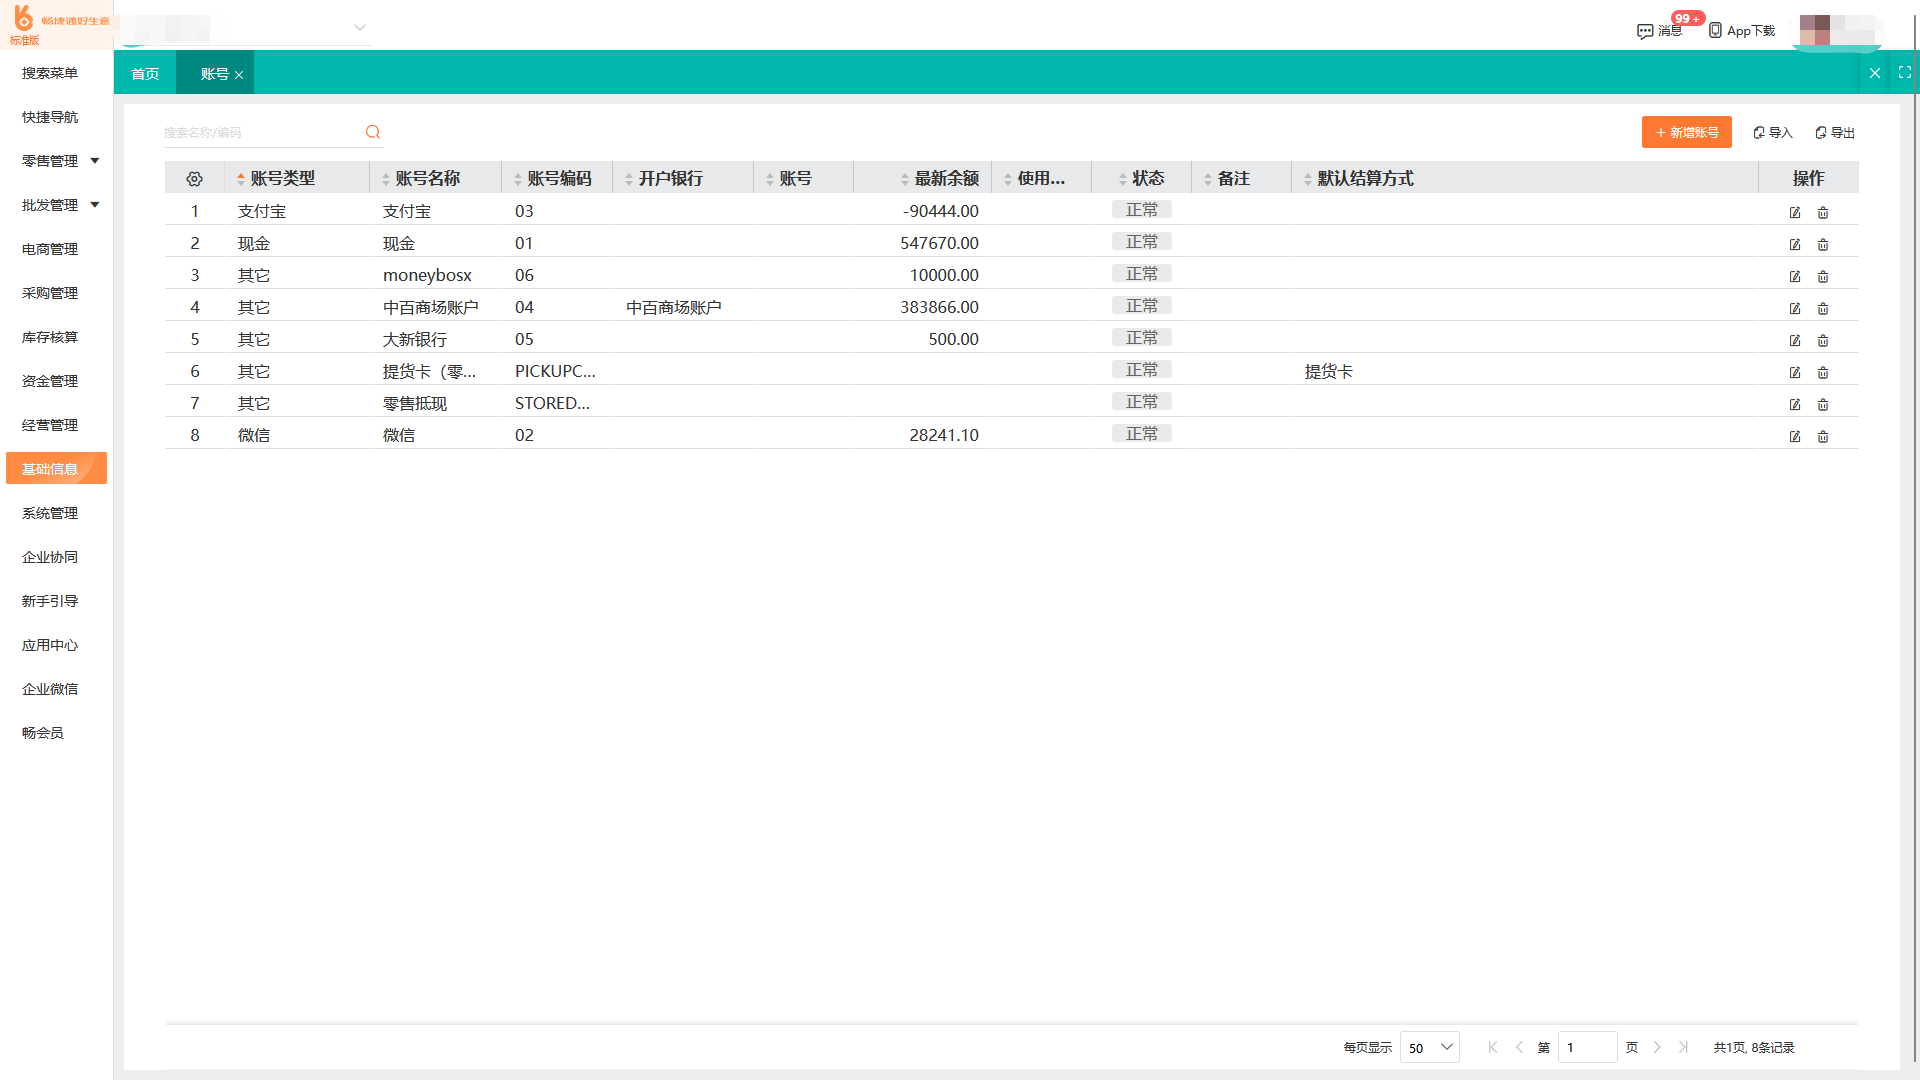This screenshot has width=1920, height=1080.
Task: Click the edit icon for moneybosx account
Action: [x=1795, y=276]
